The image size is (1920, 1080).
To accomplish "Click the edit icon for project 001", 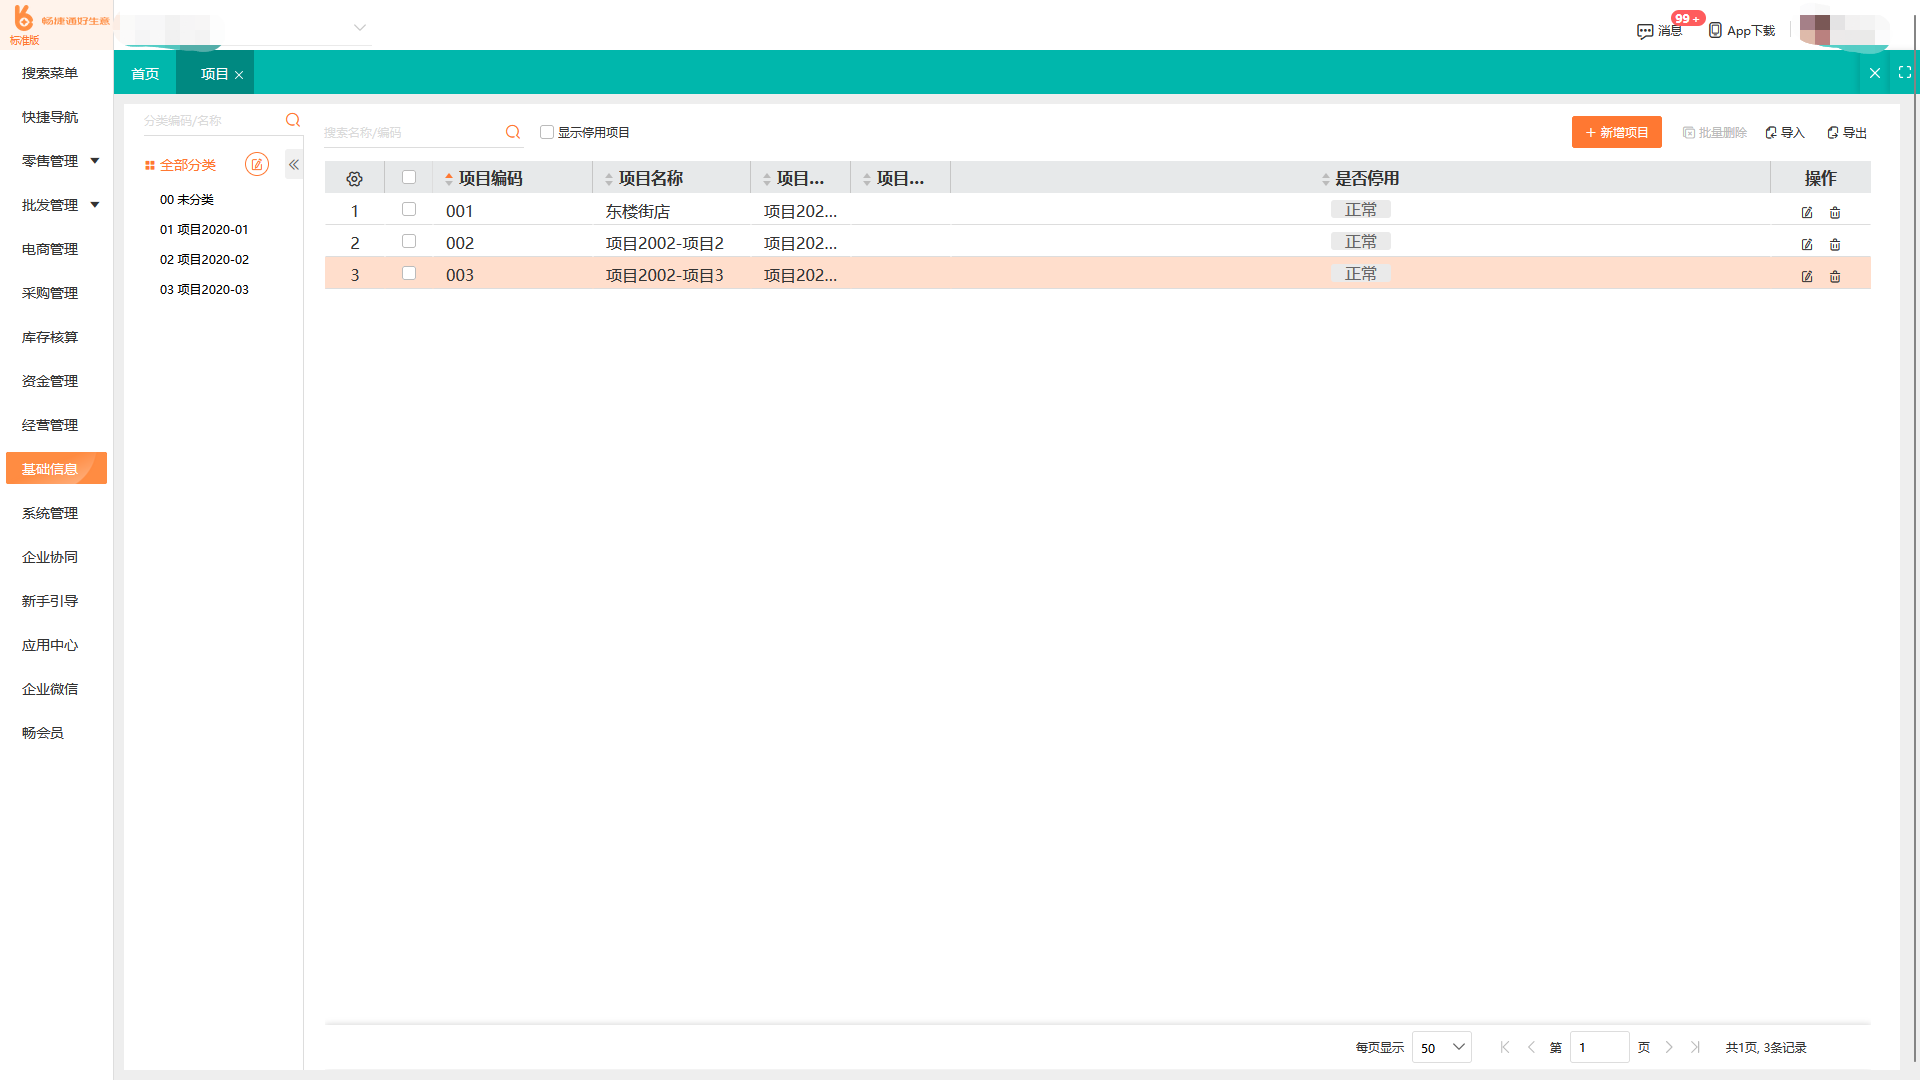I will (x=1807, y=212).
